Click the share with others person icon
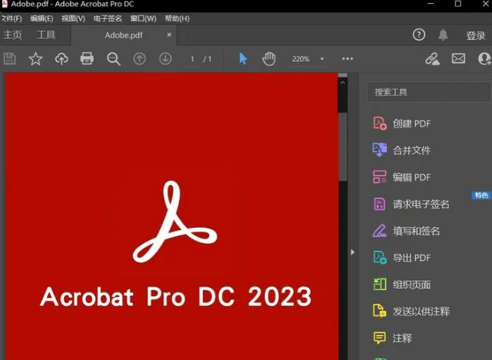 [x=485, y=59]
